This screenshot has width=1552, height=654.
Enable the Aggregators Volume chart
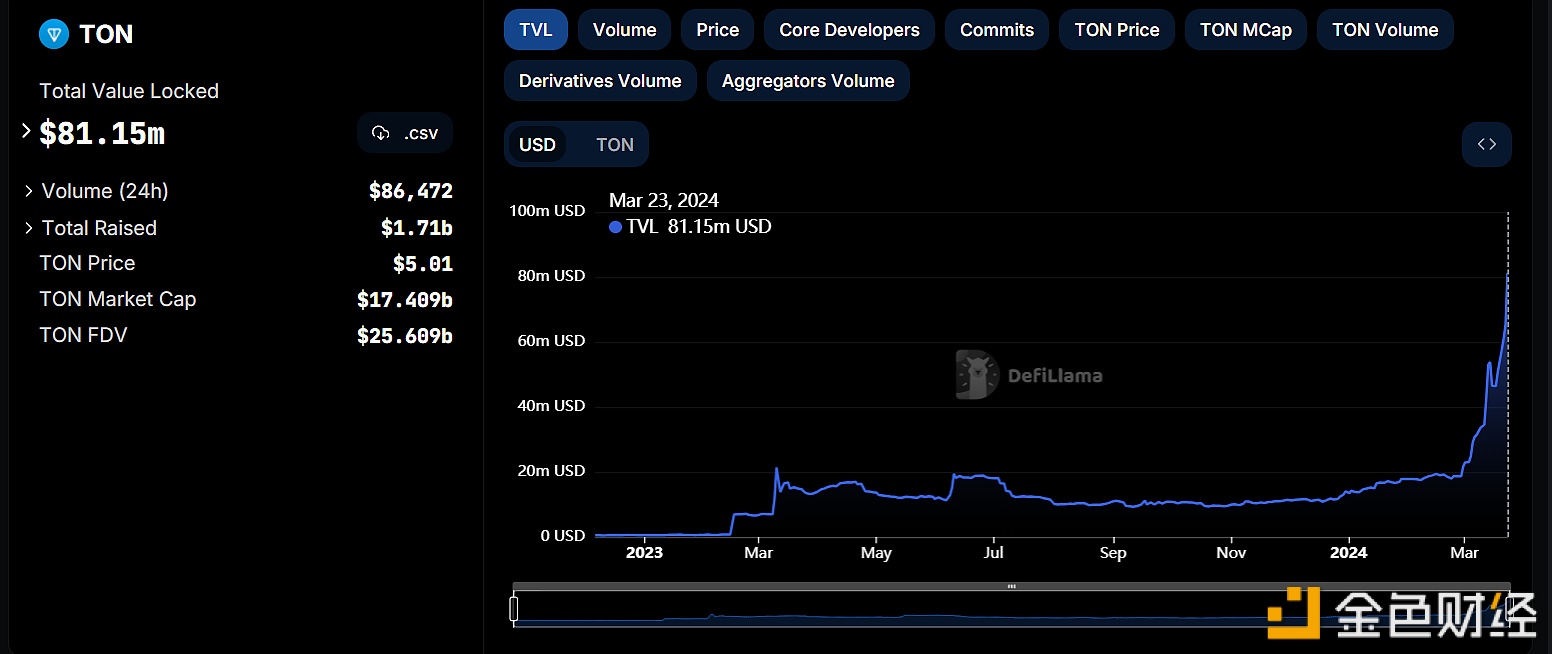click(808, 81)
